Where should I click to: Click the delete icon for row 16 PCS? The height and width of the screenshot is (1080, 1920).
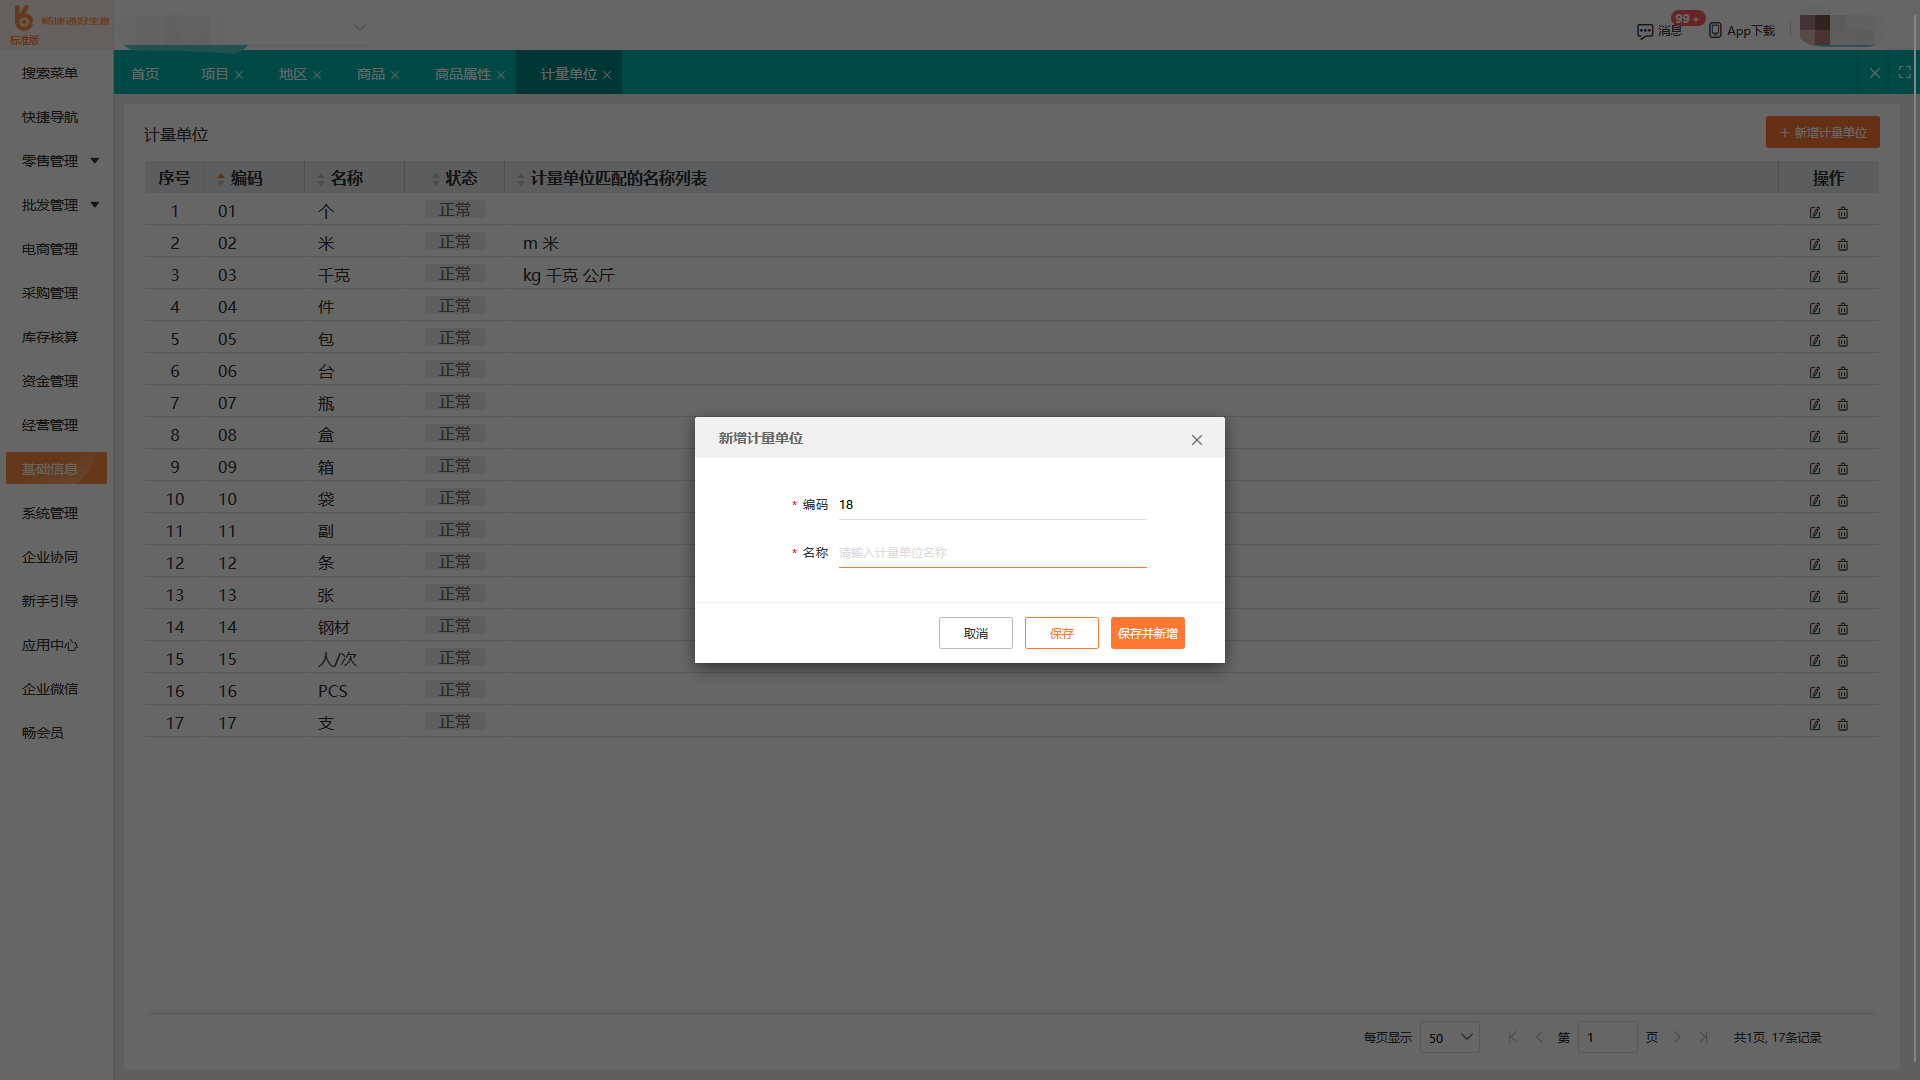(x=1844, y=691)
